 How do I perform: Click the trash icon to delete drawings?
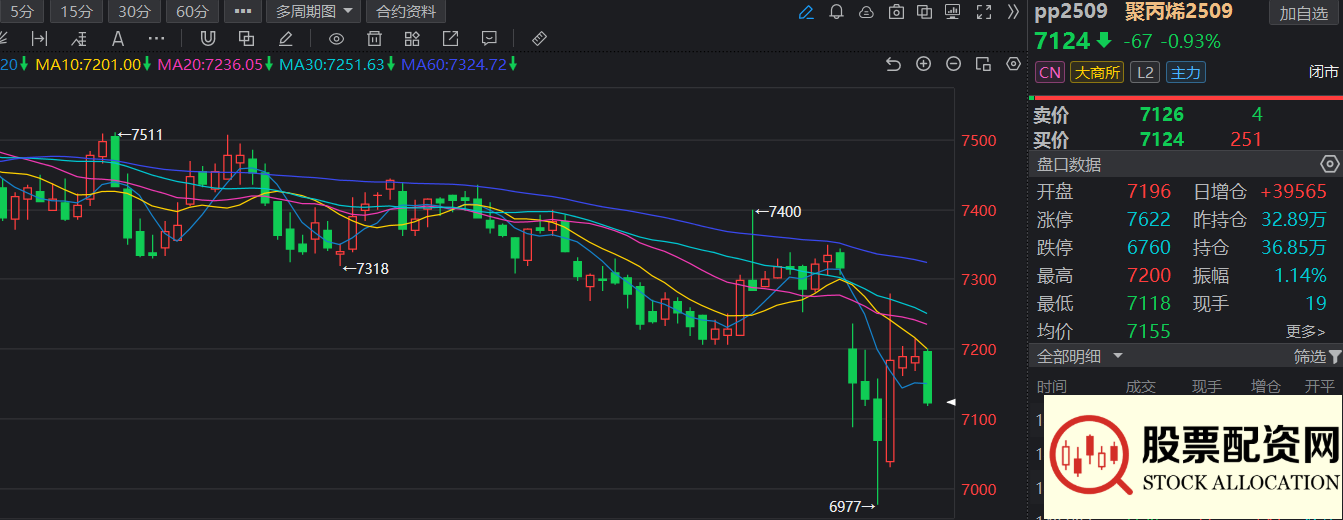374,39
